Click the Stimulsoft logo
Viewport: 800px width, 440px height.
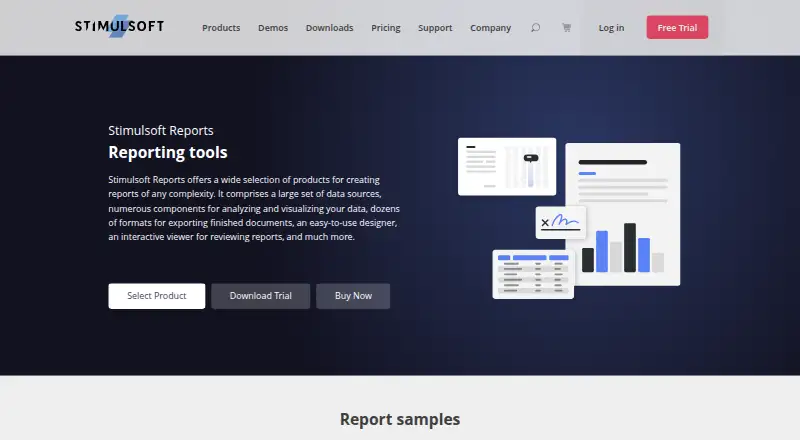(x=119, y=26)
